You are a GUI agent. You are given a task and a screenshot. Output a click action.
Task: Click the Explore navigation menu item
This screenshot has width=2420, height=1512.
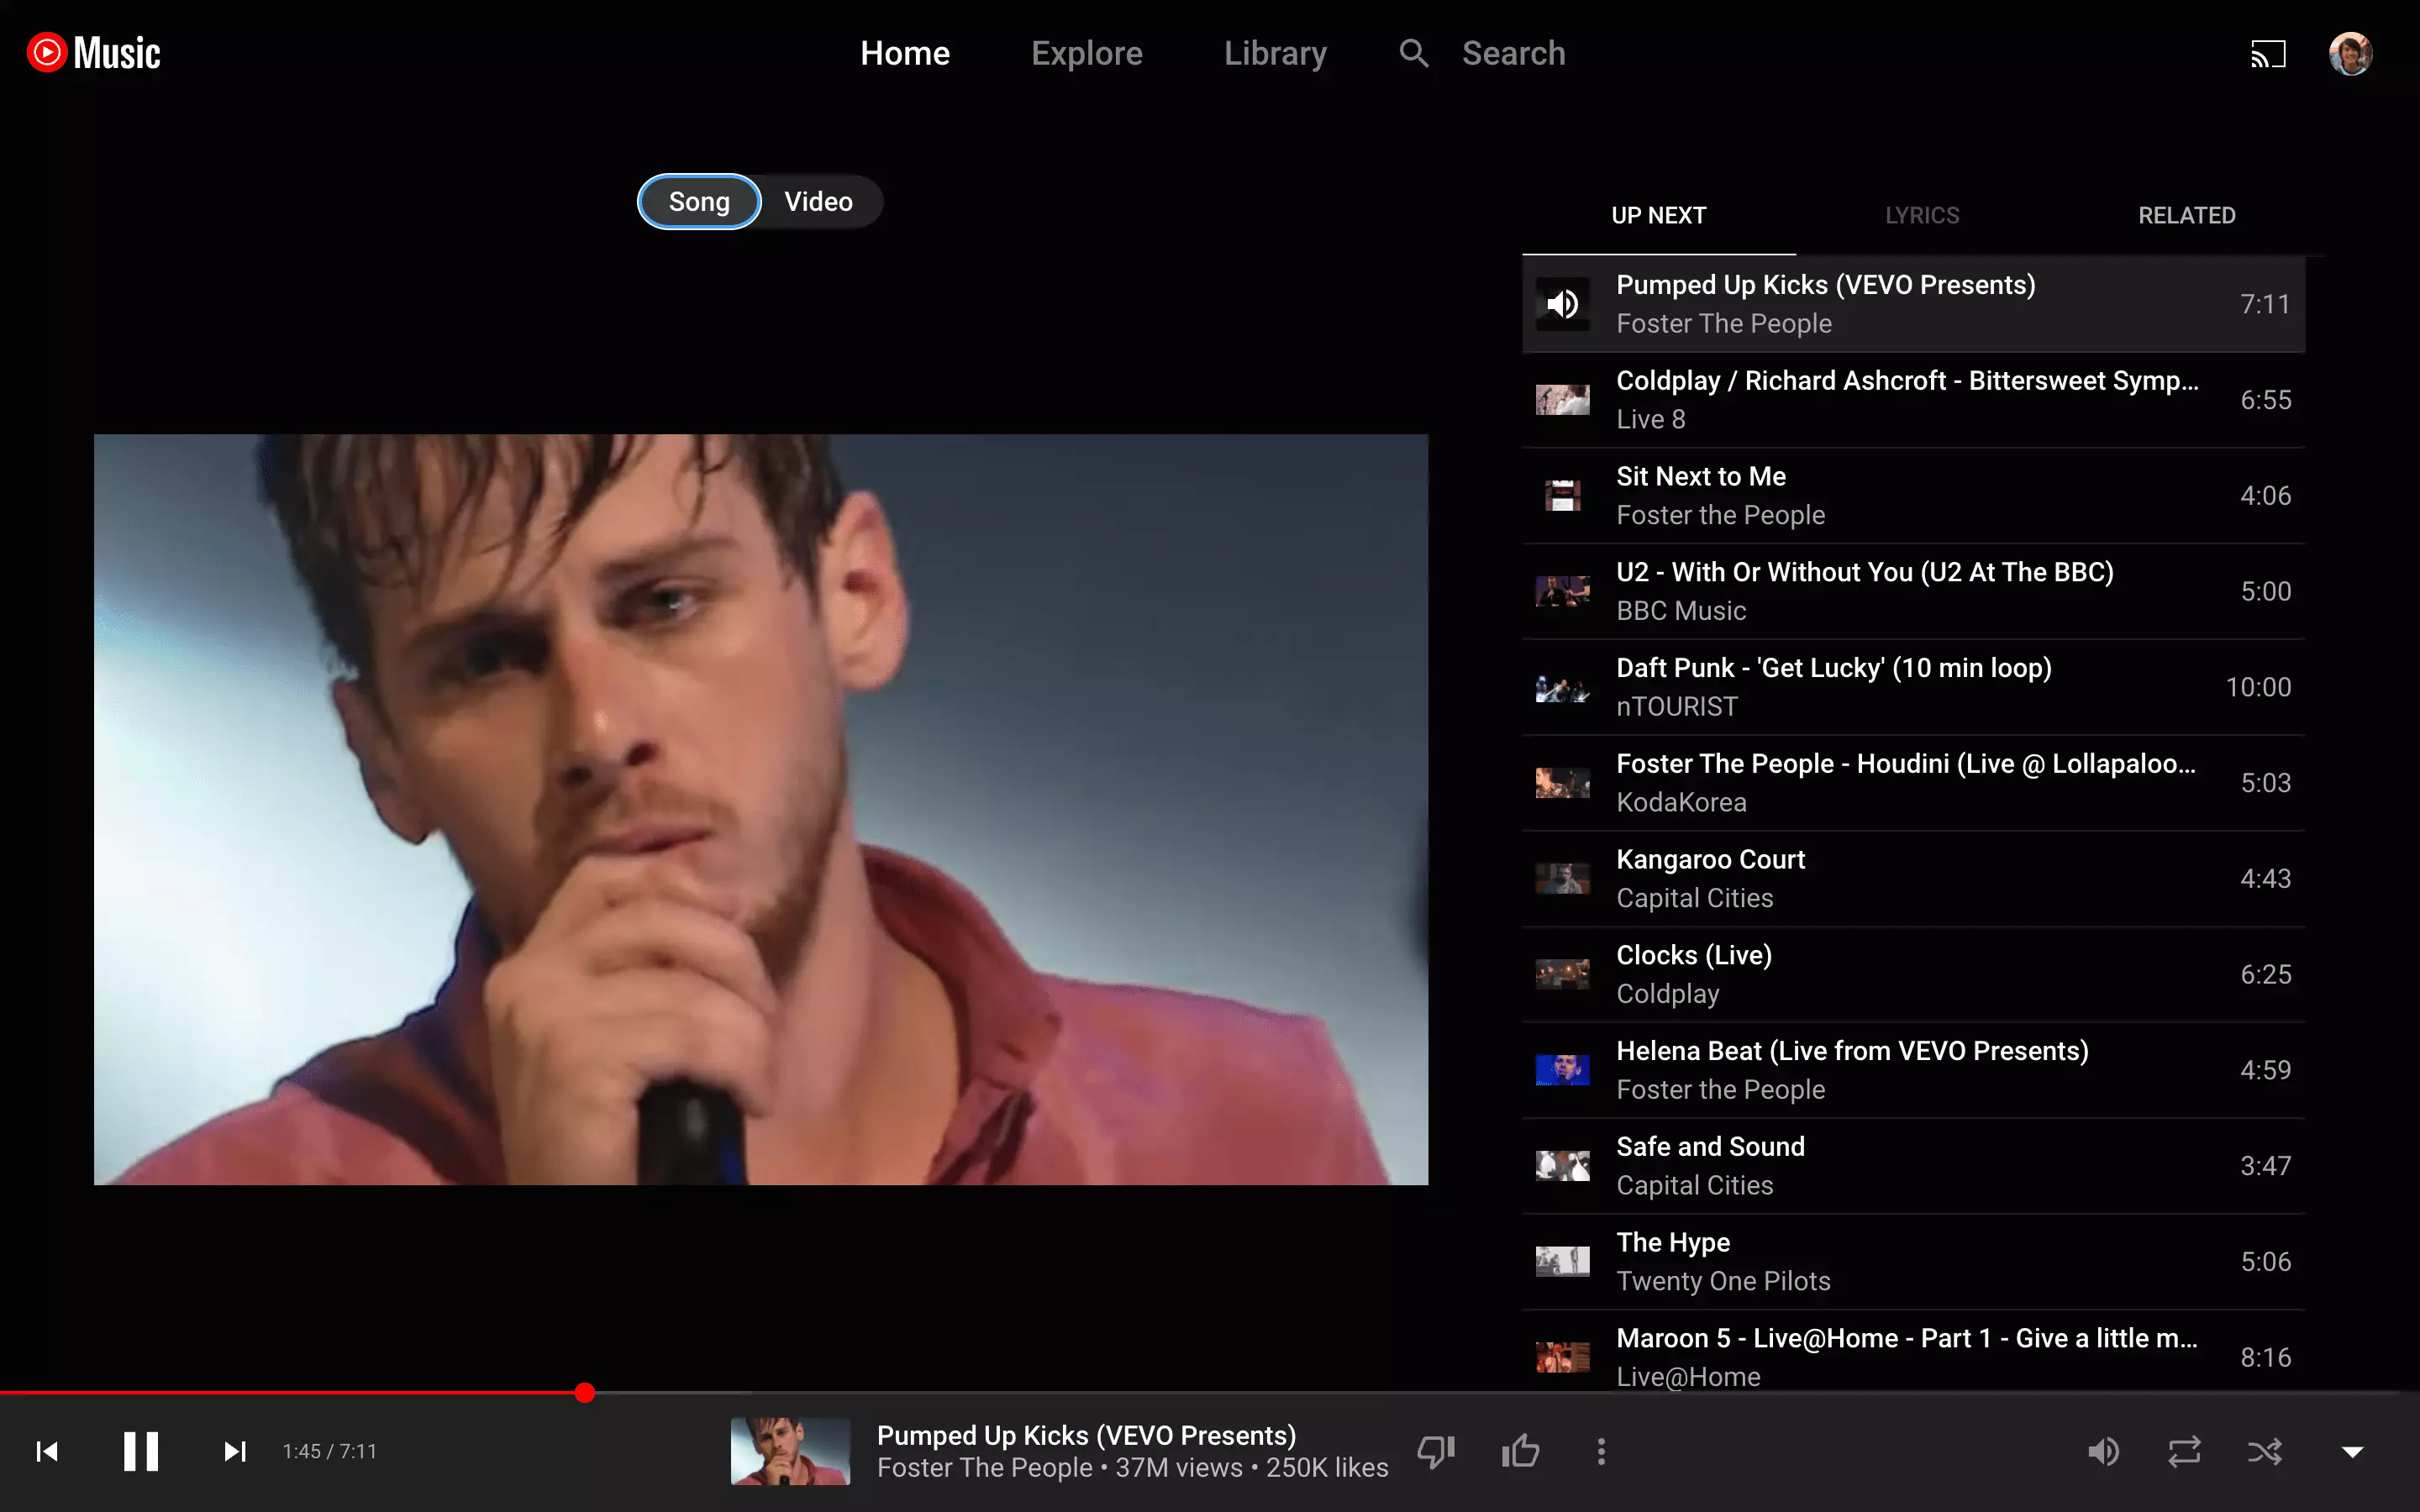(x=1086, y=52)
